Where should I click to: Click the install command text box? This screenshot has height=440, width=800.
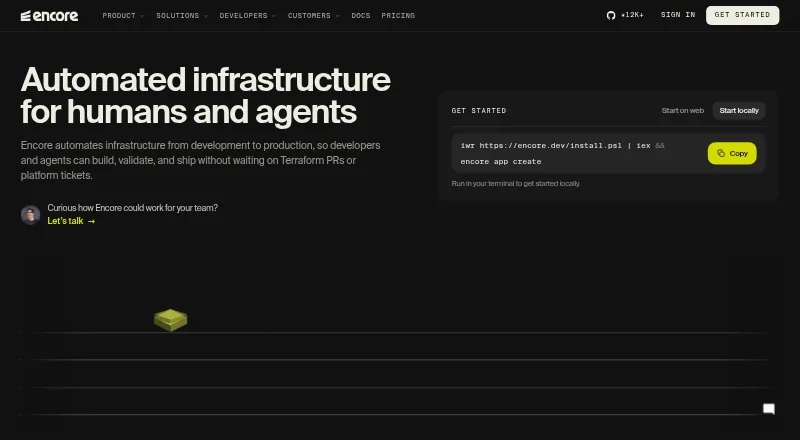tap(577, 153)
